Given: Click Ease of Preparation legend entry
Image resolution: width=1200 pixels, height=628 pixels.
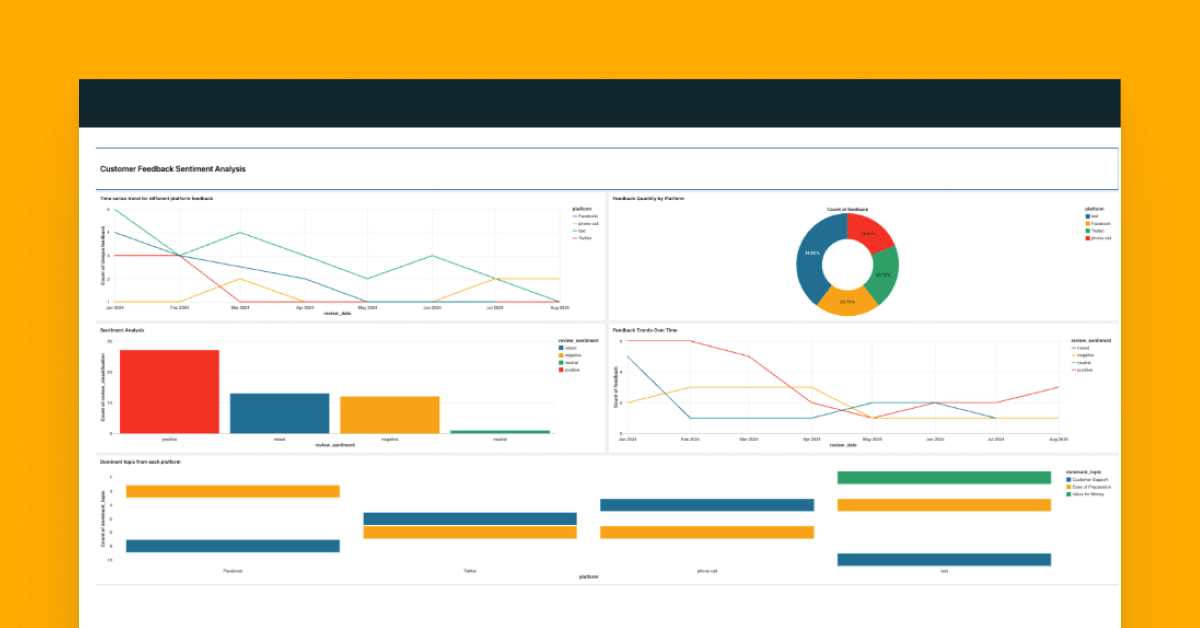Looking at the screenshot, I should 1088,487.
